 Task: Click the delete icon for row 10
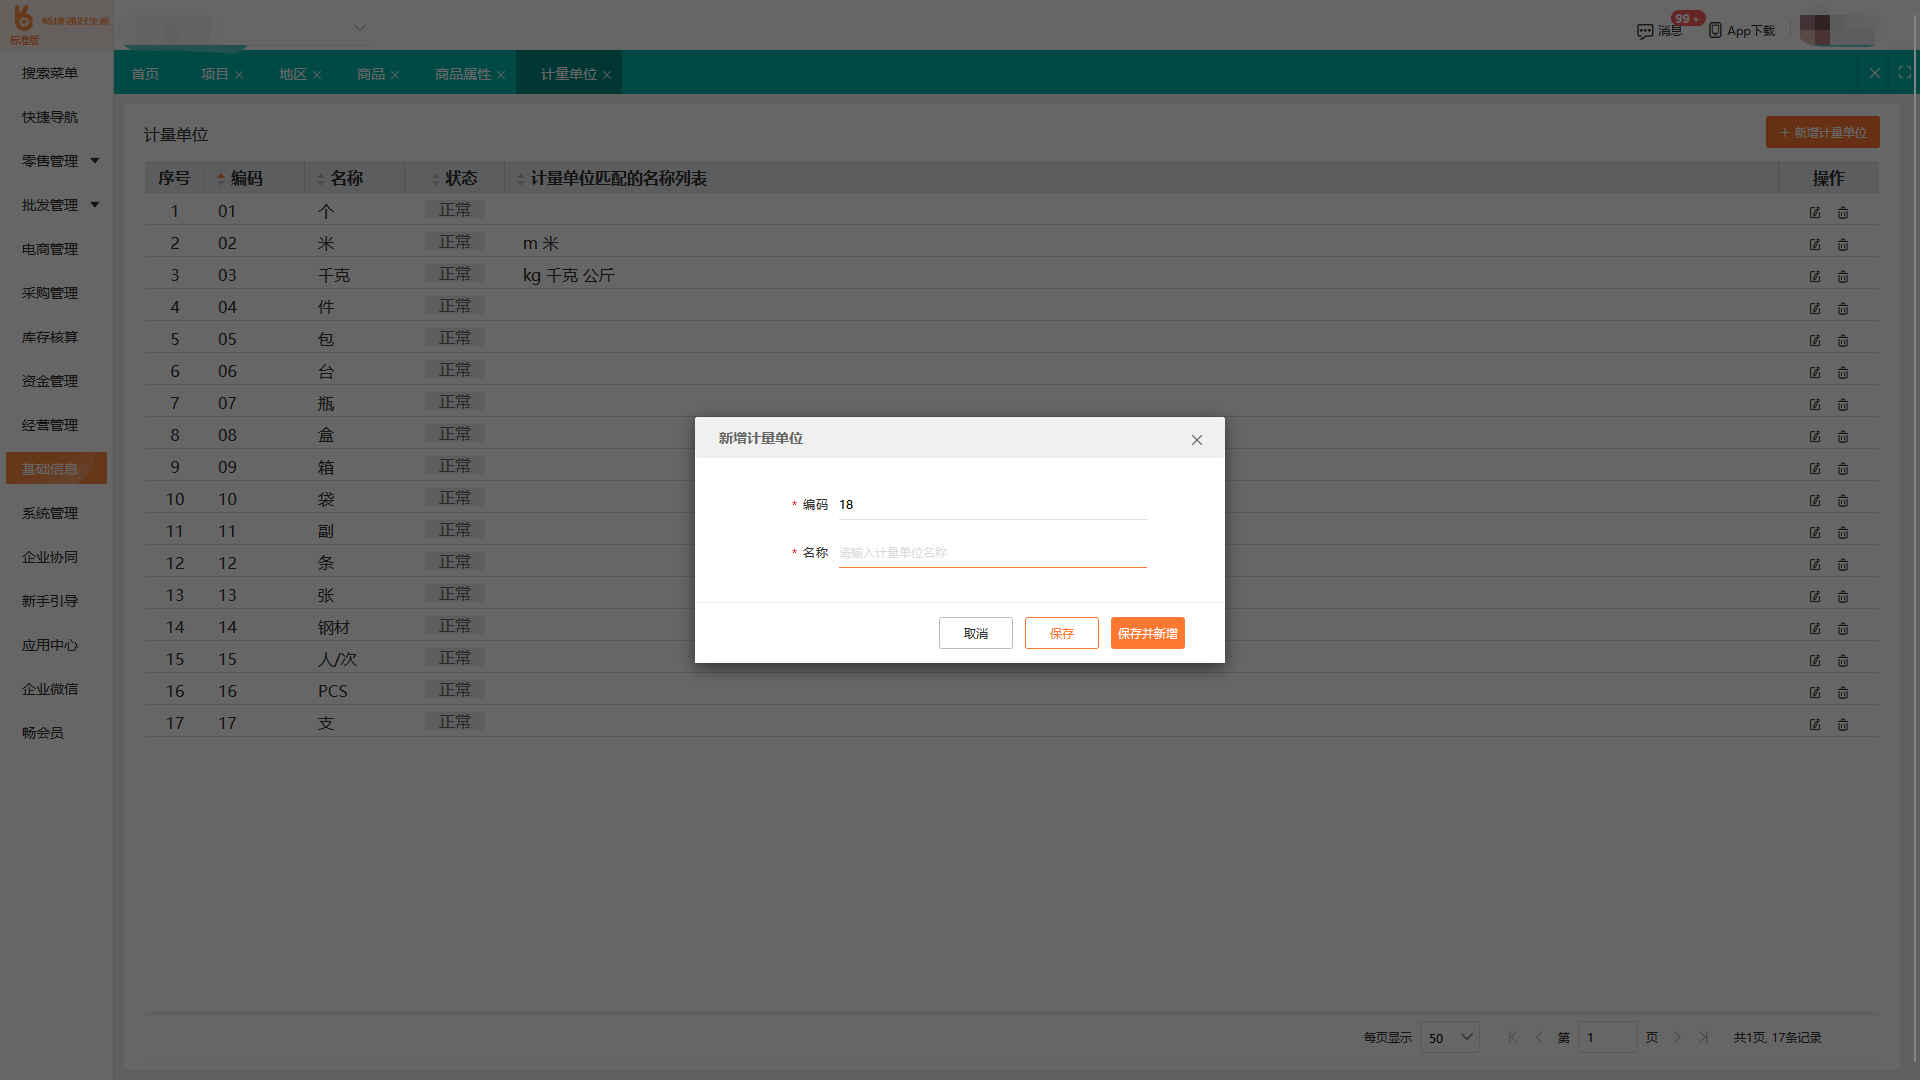tap(1844, 500)
